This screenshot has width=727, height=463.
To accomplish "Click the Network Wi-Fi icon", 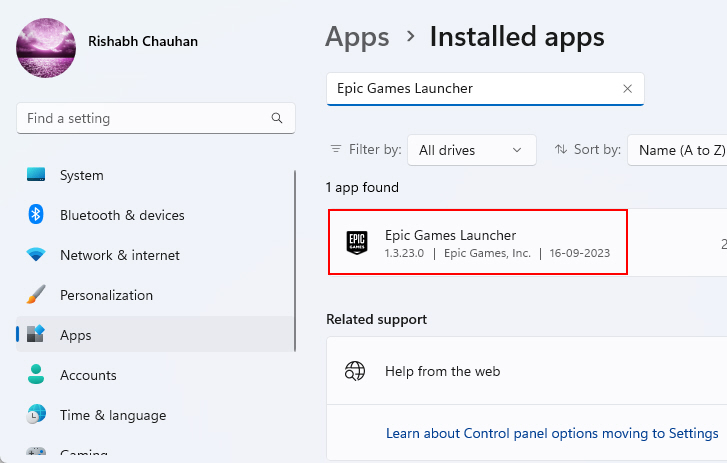I will tap(36, 254).
